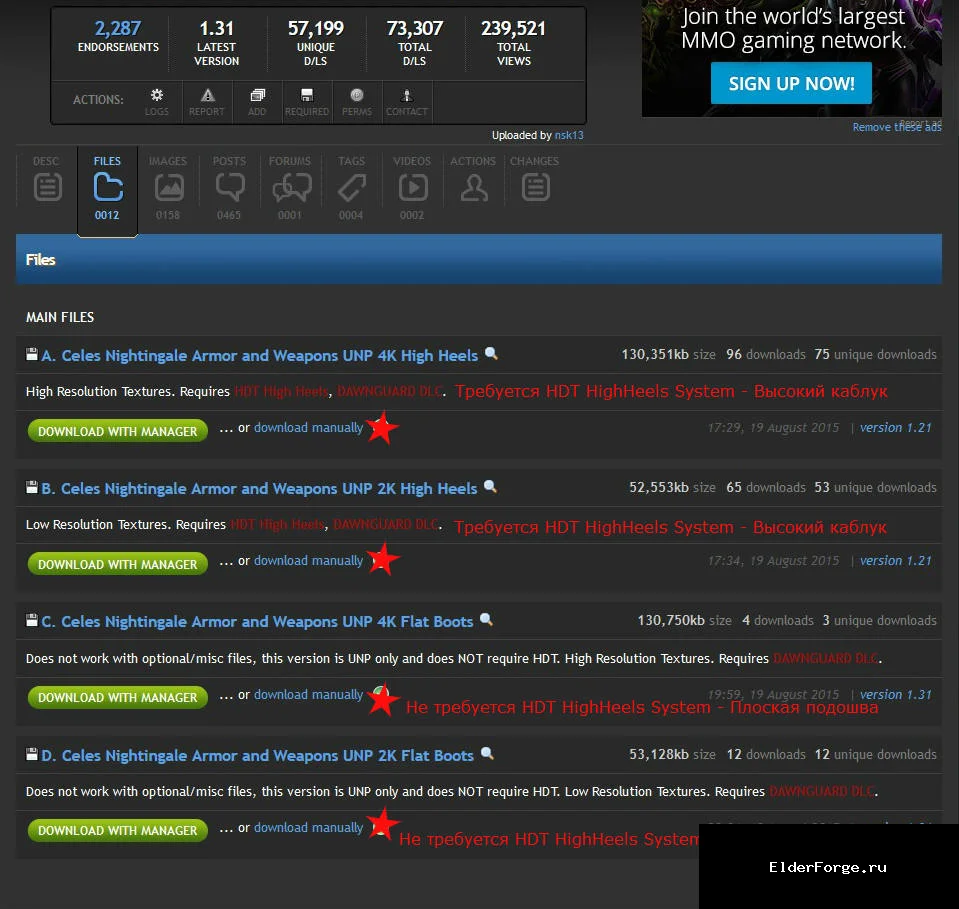Image resolution: width=959 pixels, height=909 pixels.
Task: Click the Remove these ads link
Action: pyautogui.click(x=896, y=127)
